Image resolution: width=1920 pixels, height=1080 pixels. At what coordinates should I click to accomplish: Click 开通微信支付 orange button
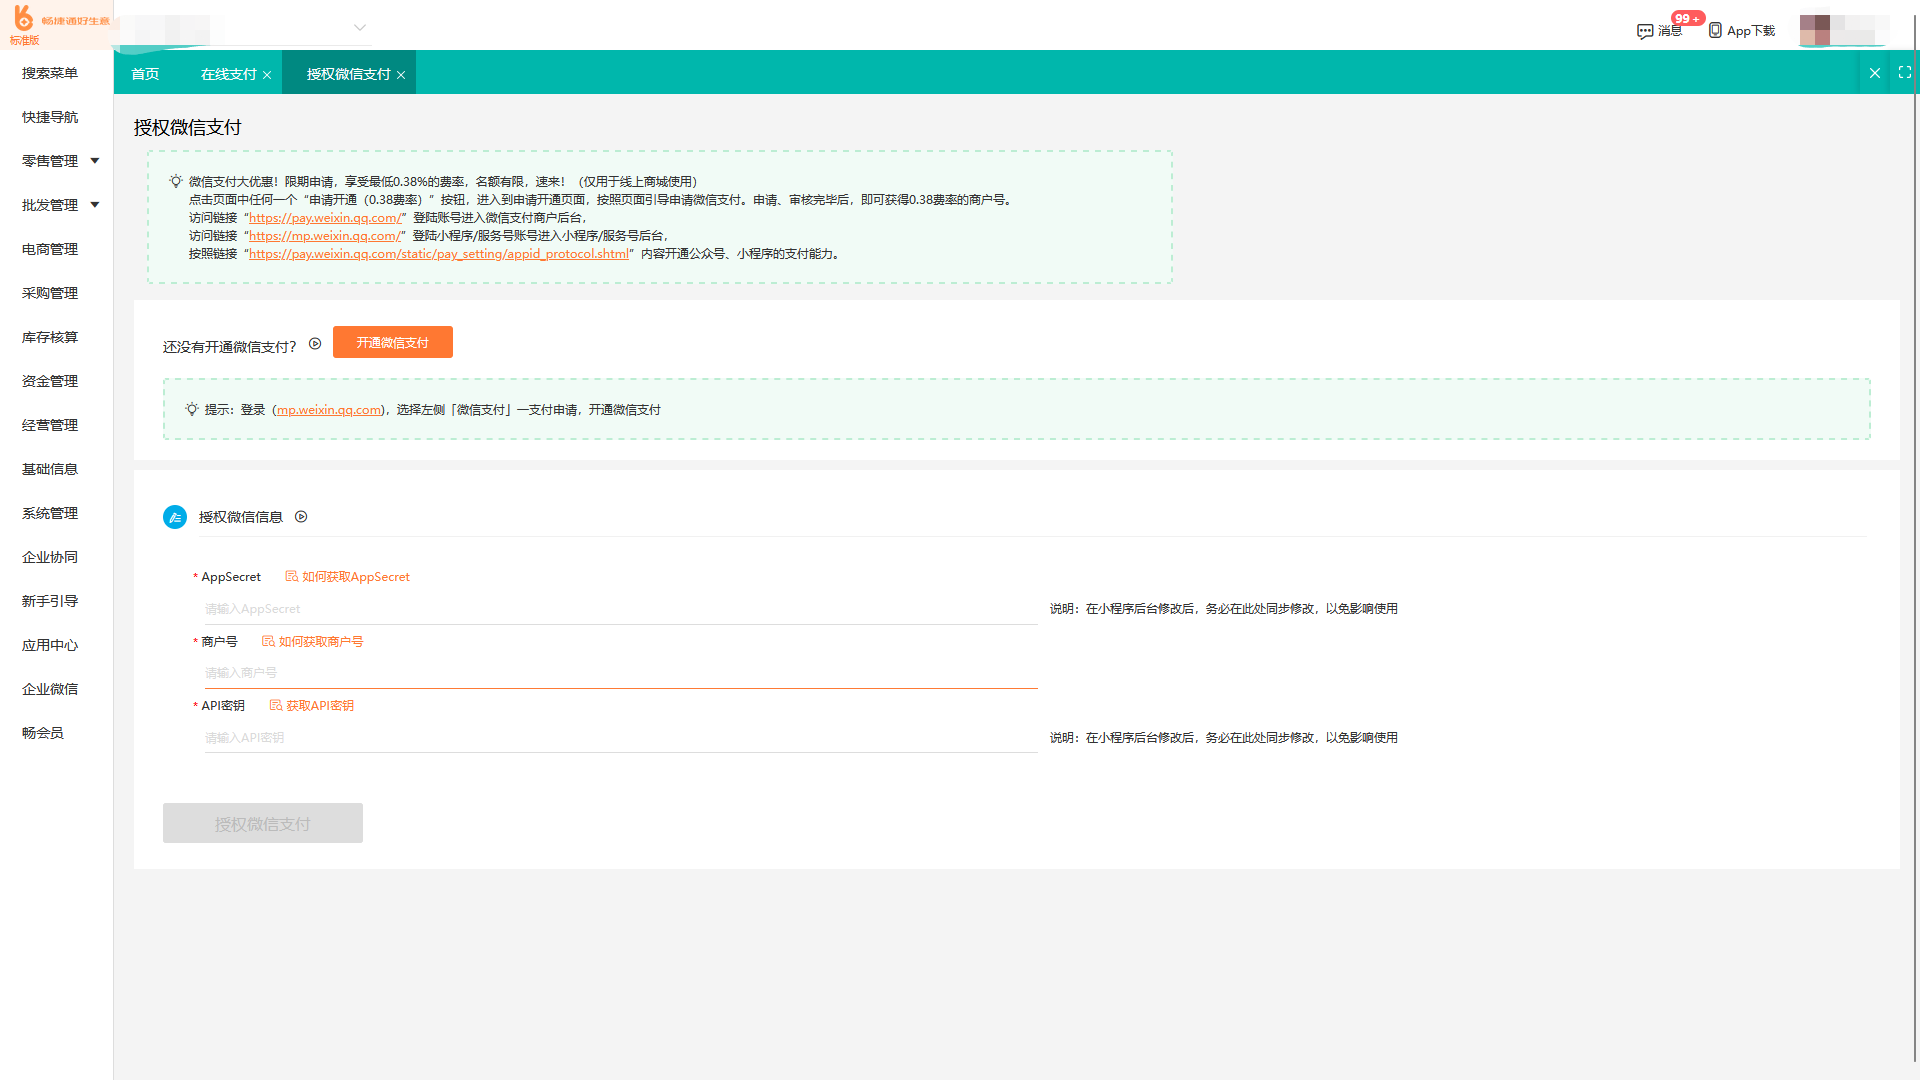pyautogui.click(x=393, y=342)
